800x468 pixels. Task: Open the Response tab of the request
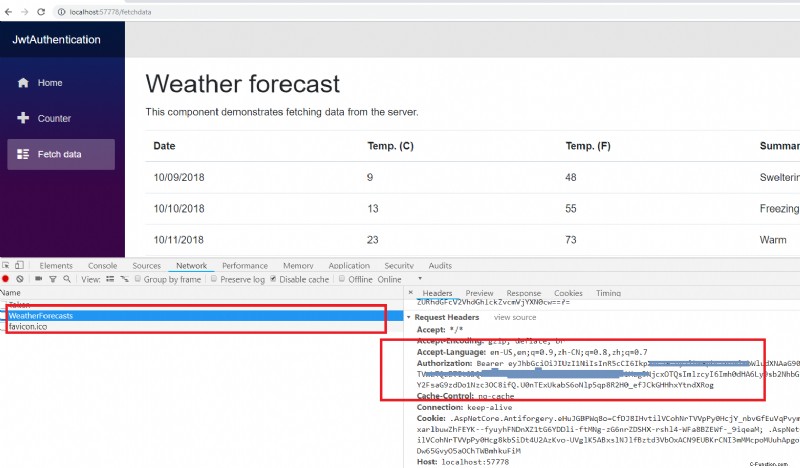[523, 293]
